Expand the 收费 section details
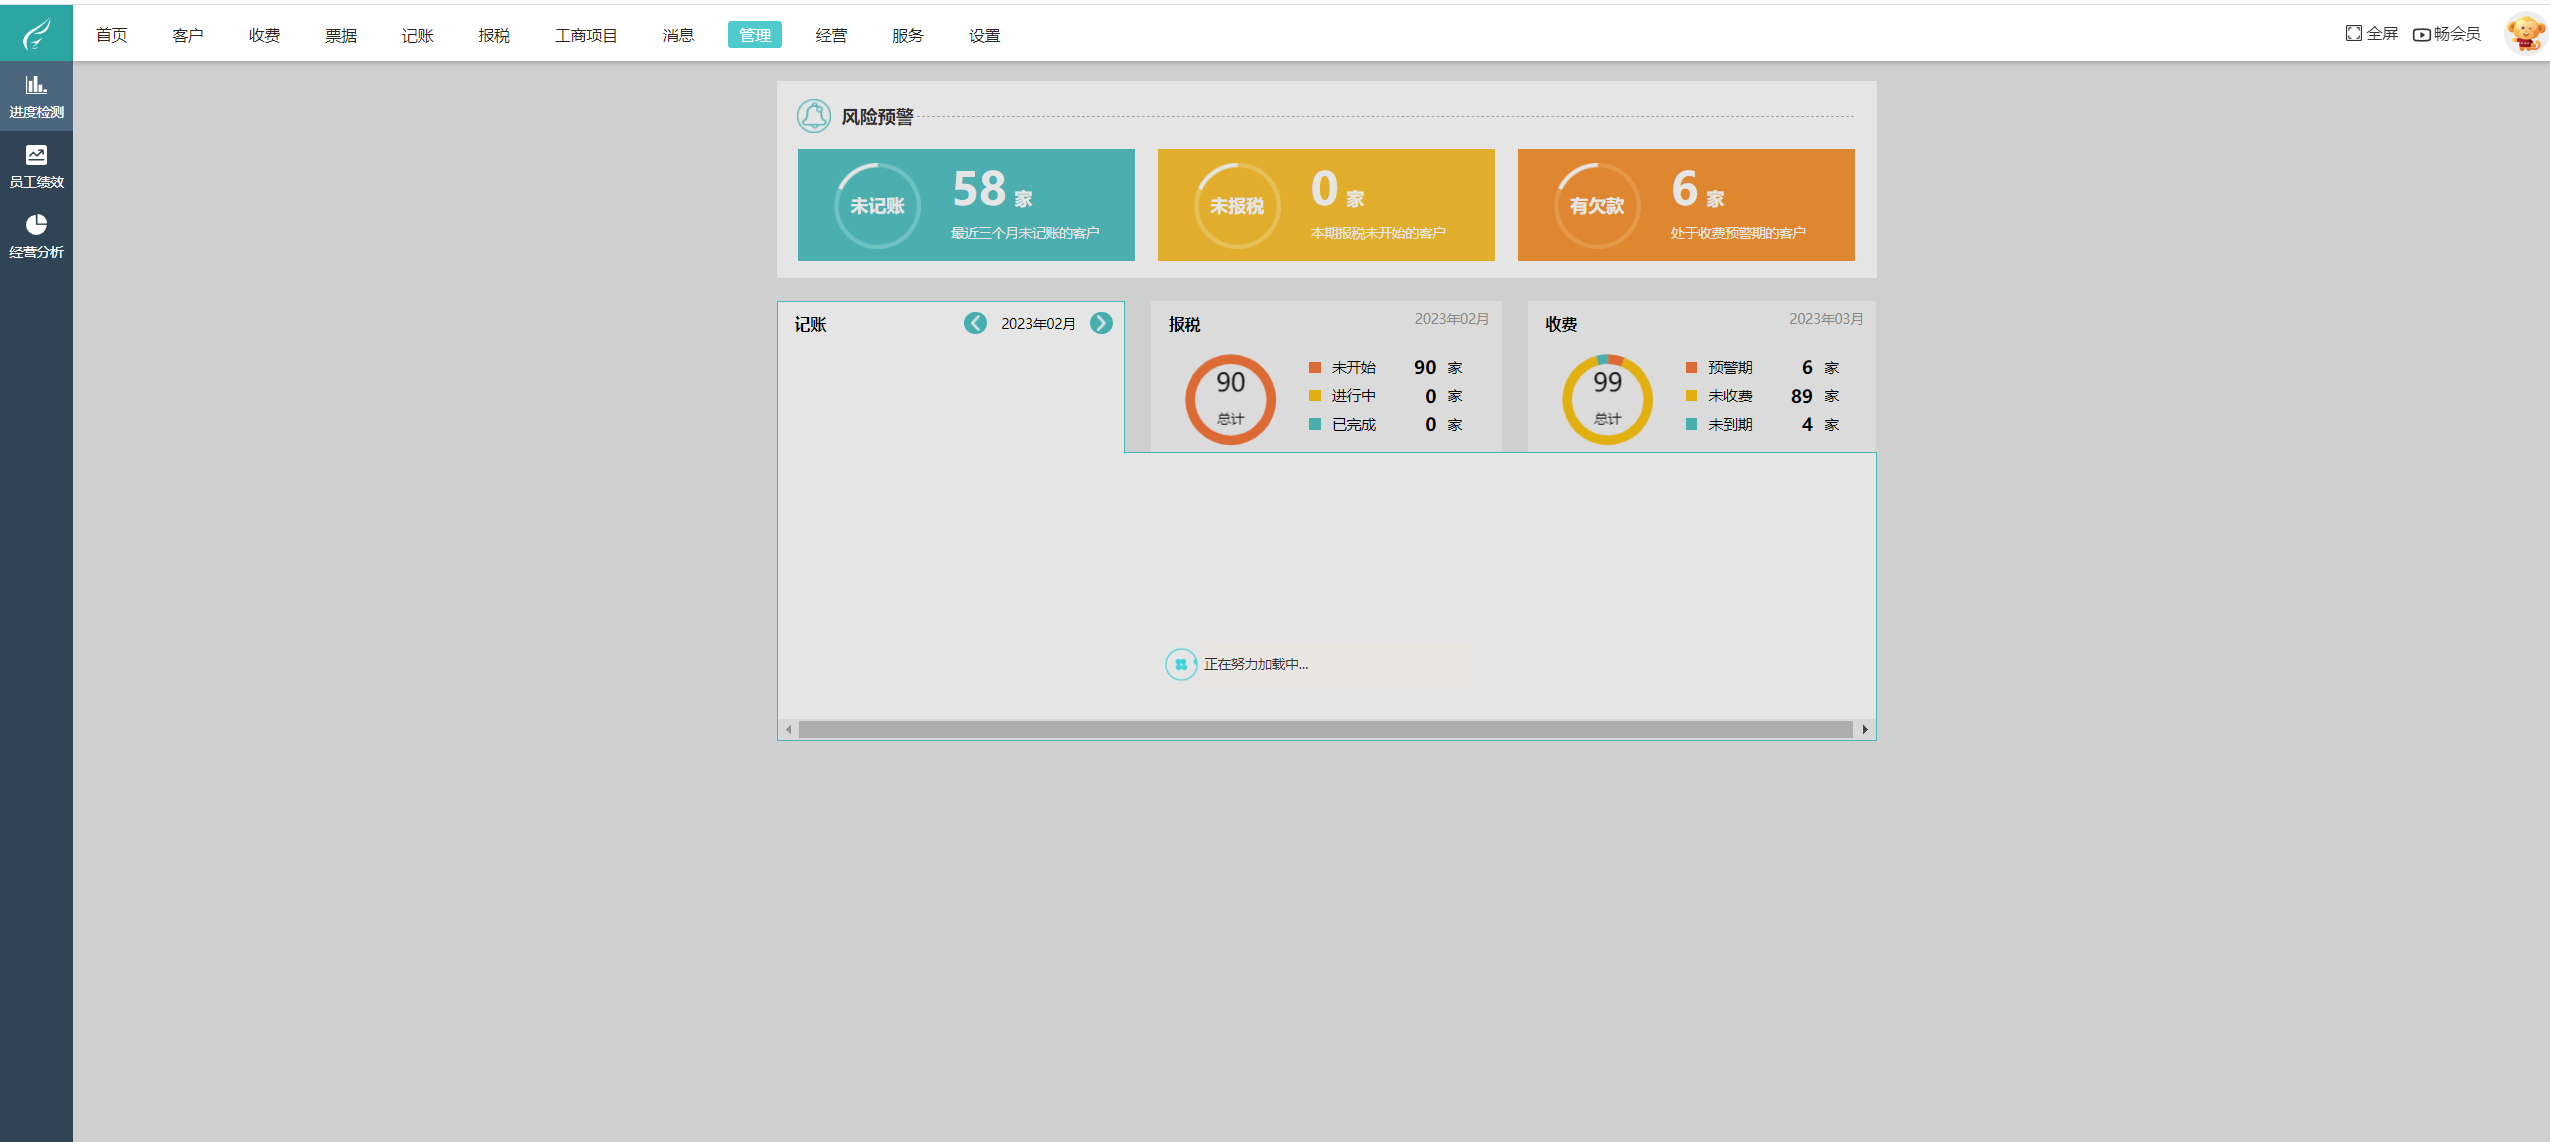The width and height of the screenshot is (2550, 1142). (1558, 322)
